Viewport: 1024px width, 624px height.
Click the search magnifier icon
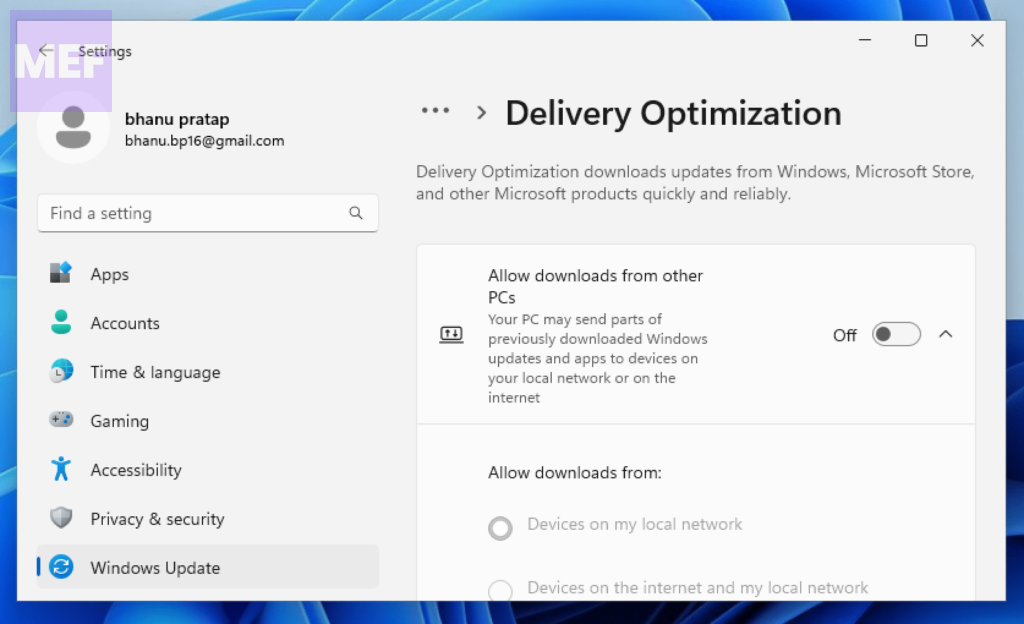(x=356, y=213)
